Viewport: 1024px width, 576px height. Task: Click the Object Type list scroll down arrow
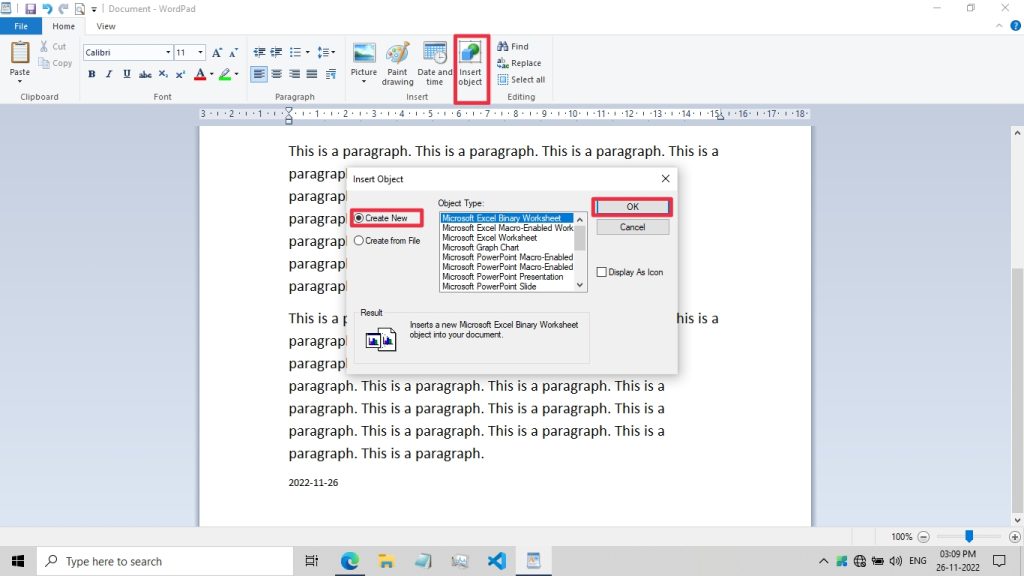(x=580, y=285)
